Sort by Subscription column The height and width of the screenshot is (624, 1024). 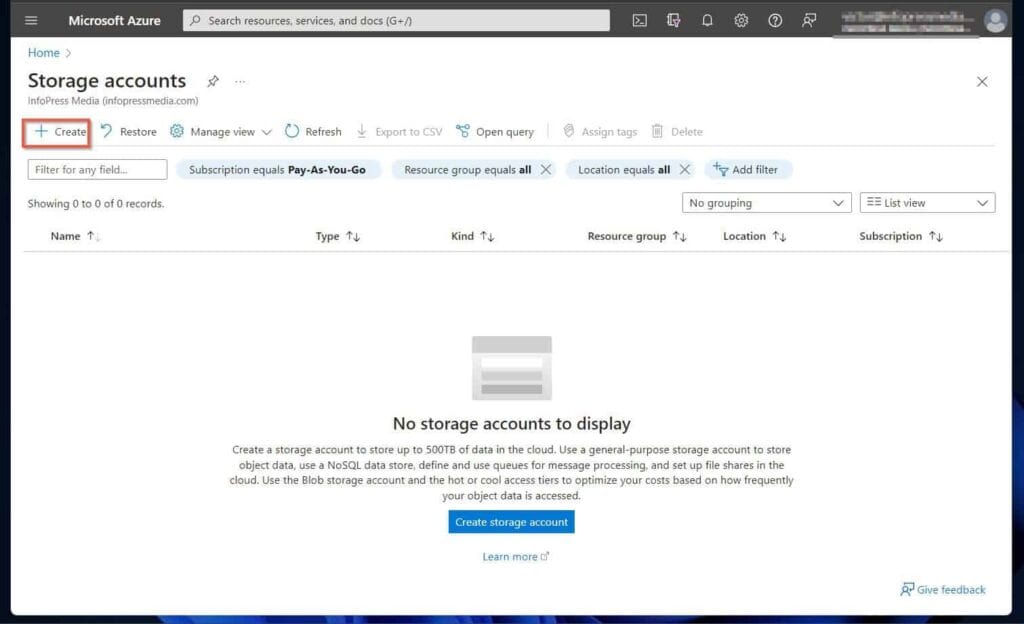901,236
